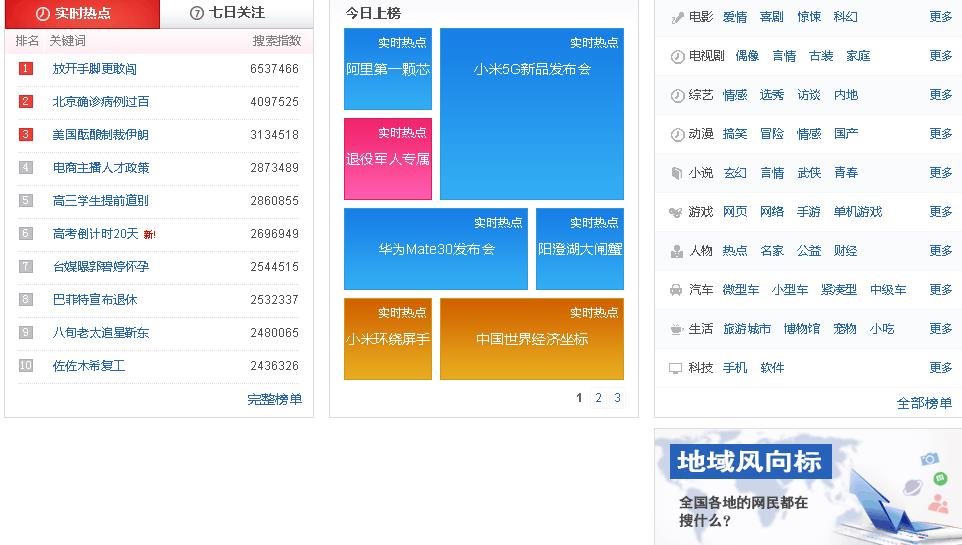Open the 地域风向标 banner image

pos(808,487)
